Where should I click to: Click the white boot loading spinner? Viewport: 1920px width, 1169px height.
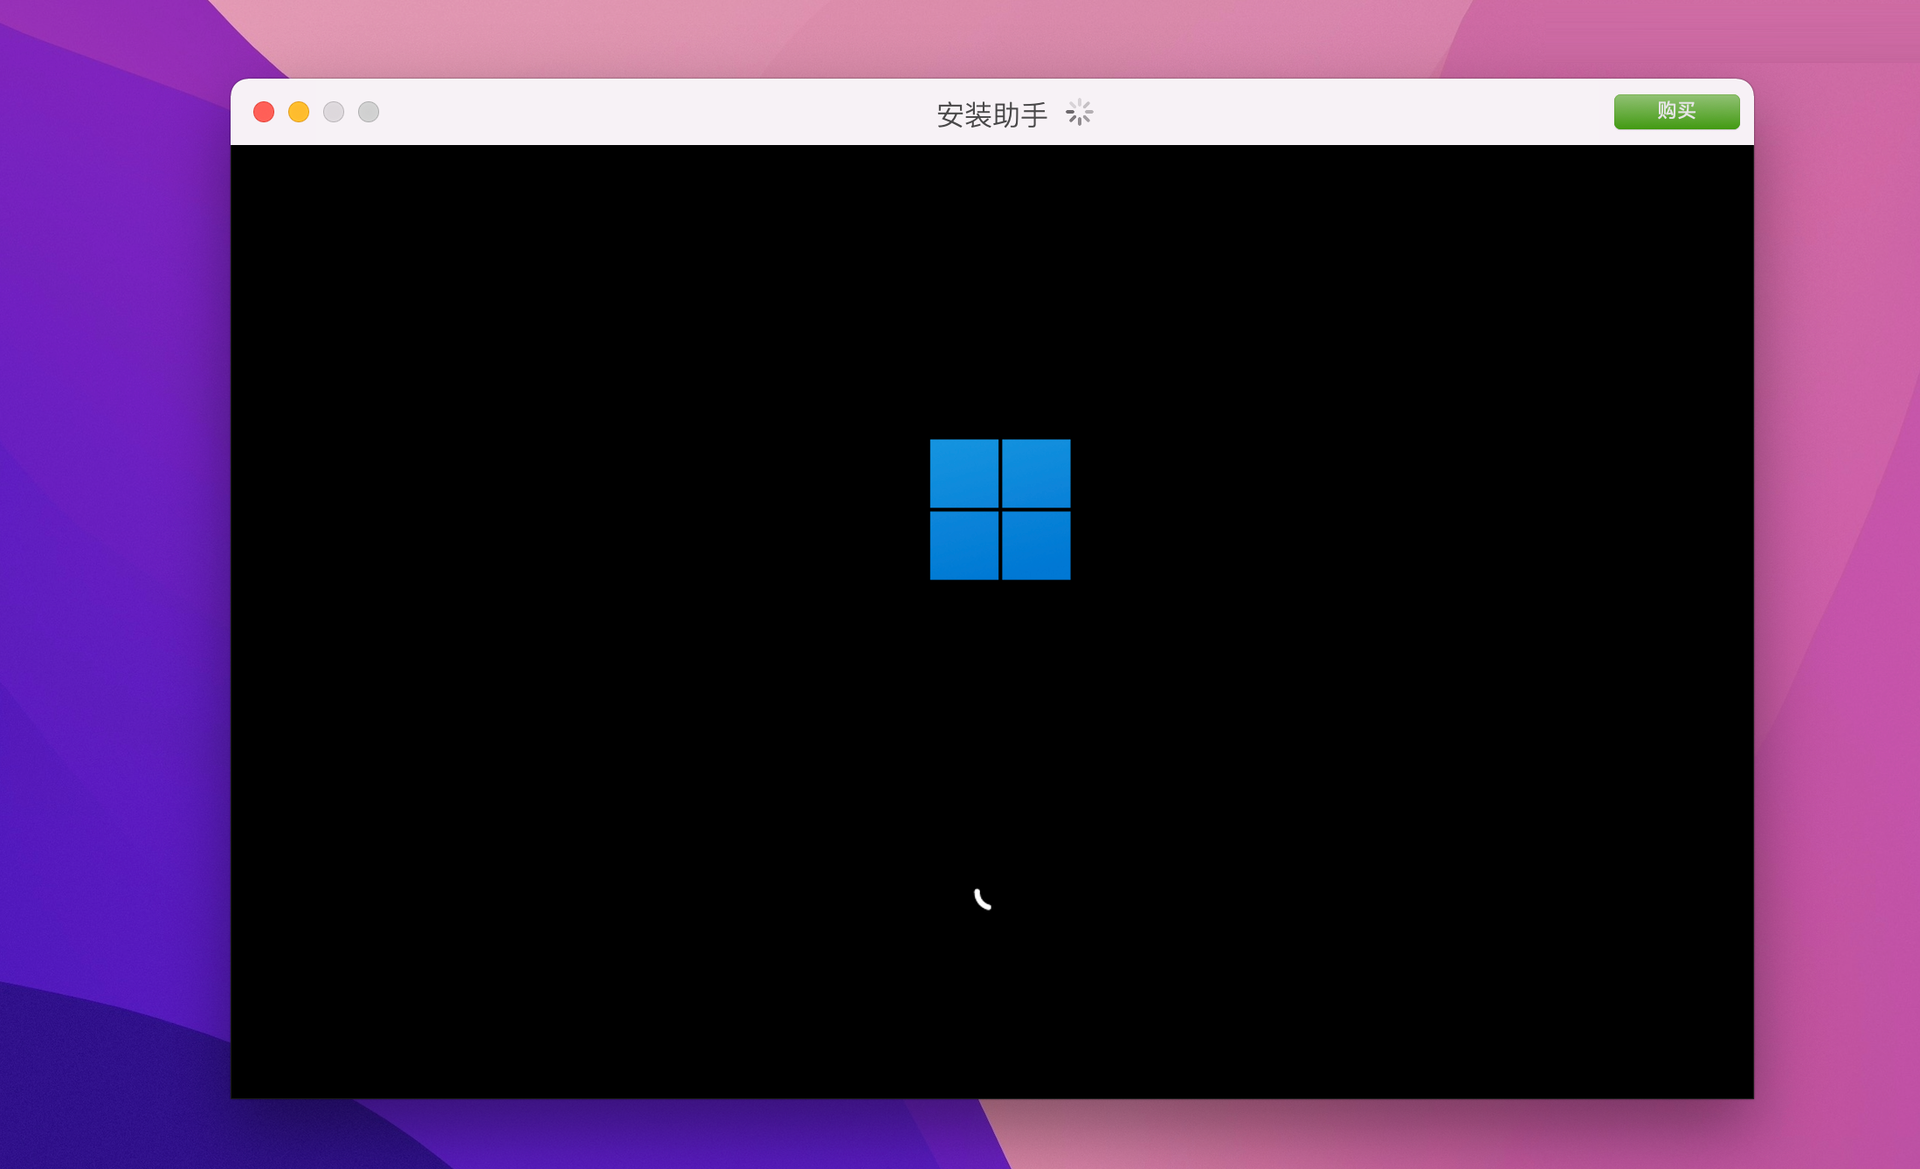[983, 899]
